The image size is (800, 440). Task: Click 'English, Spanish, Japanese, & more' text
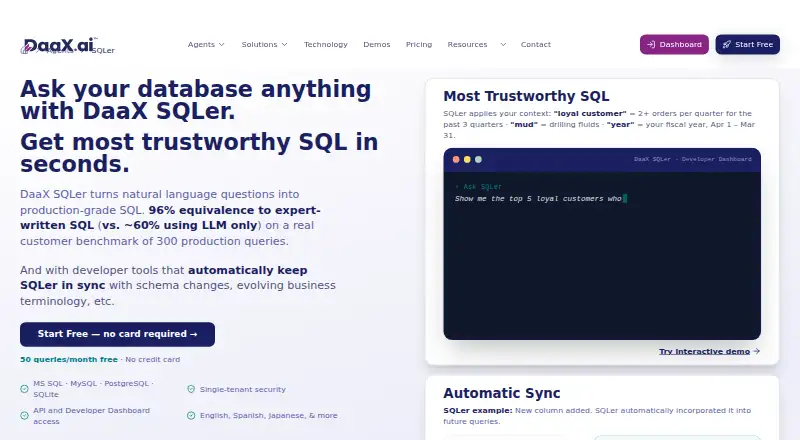(x=268, y=415)
